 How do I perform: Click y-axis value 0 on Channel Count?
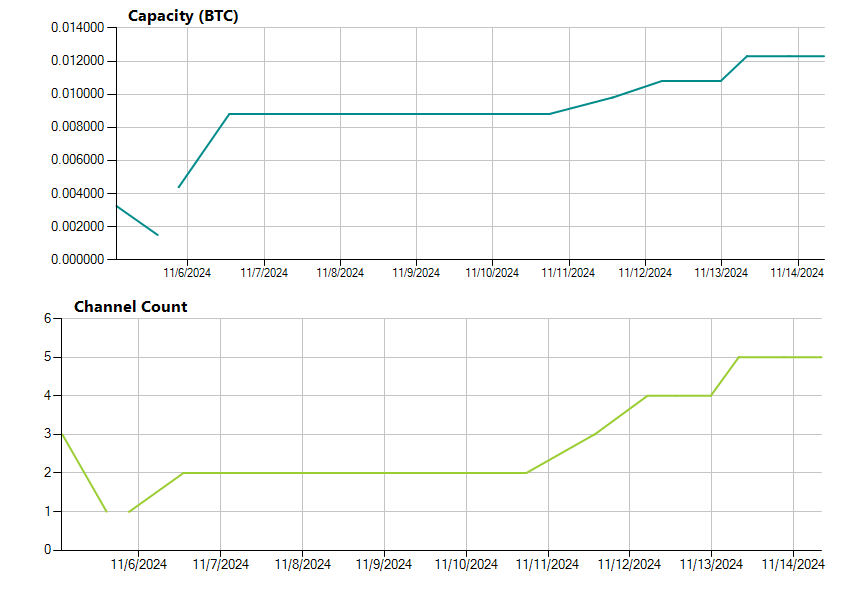pyautogui.click(x=46, y=550)
